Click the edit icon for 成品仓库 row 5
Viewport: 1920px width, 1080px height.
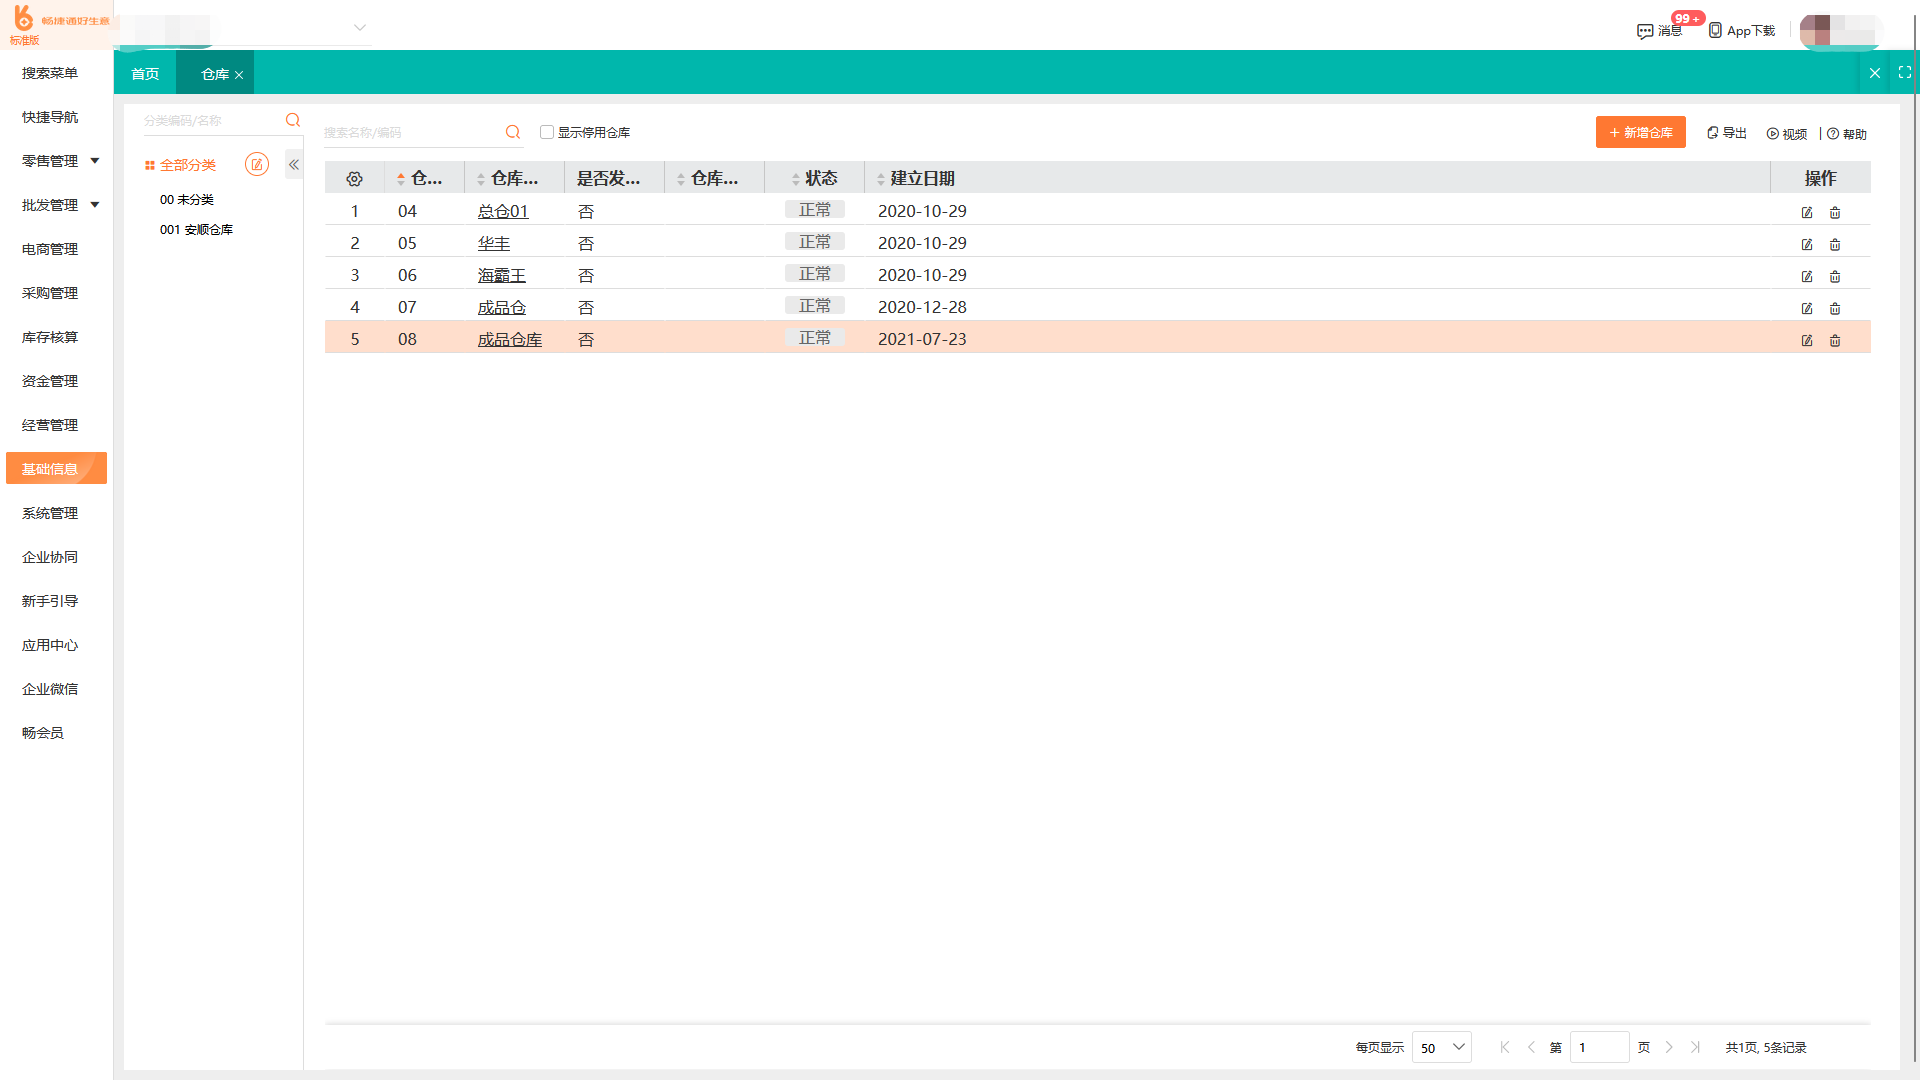coord(1807,339)
